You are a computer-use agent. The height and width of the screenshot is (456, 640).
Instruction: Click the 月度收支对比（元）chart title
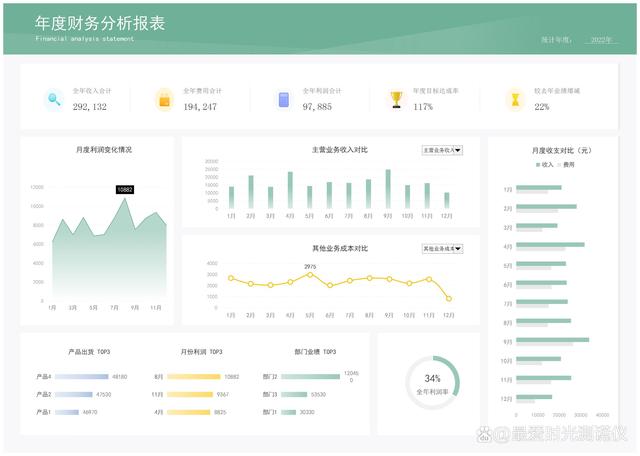(561, 150)
